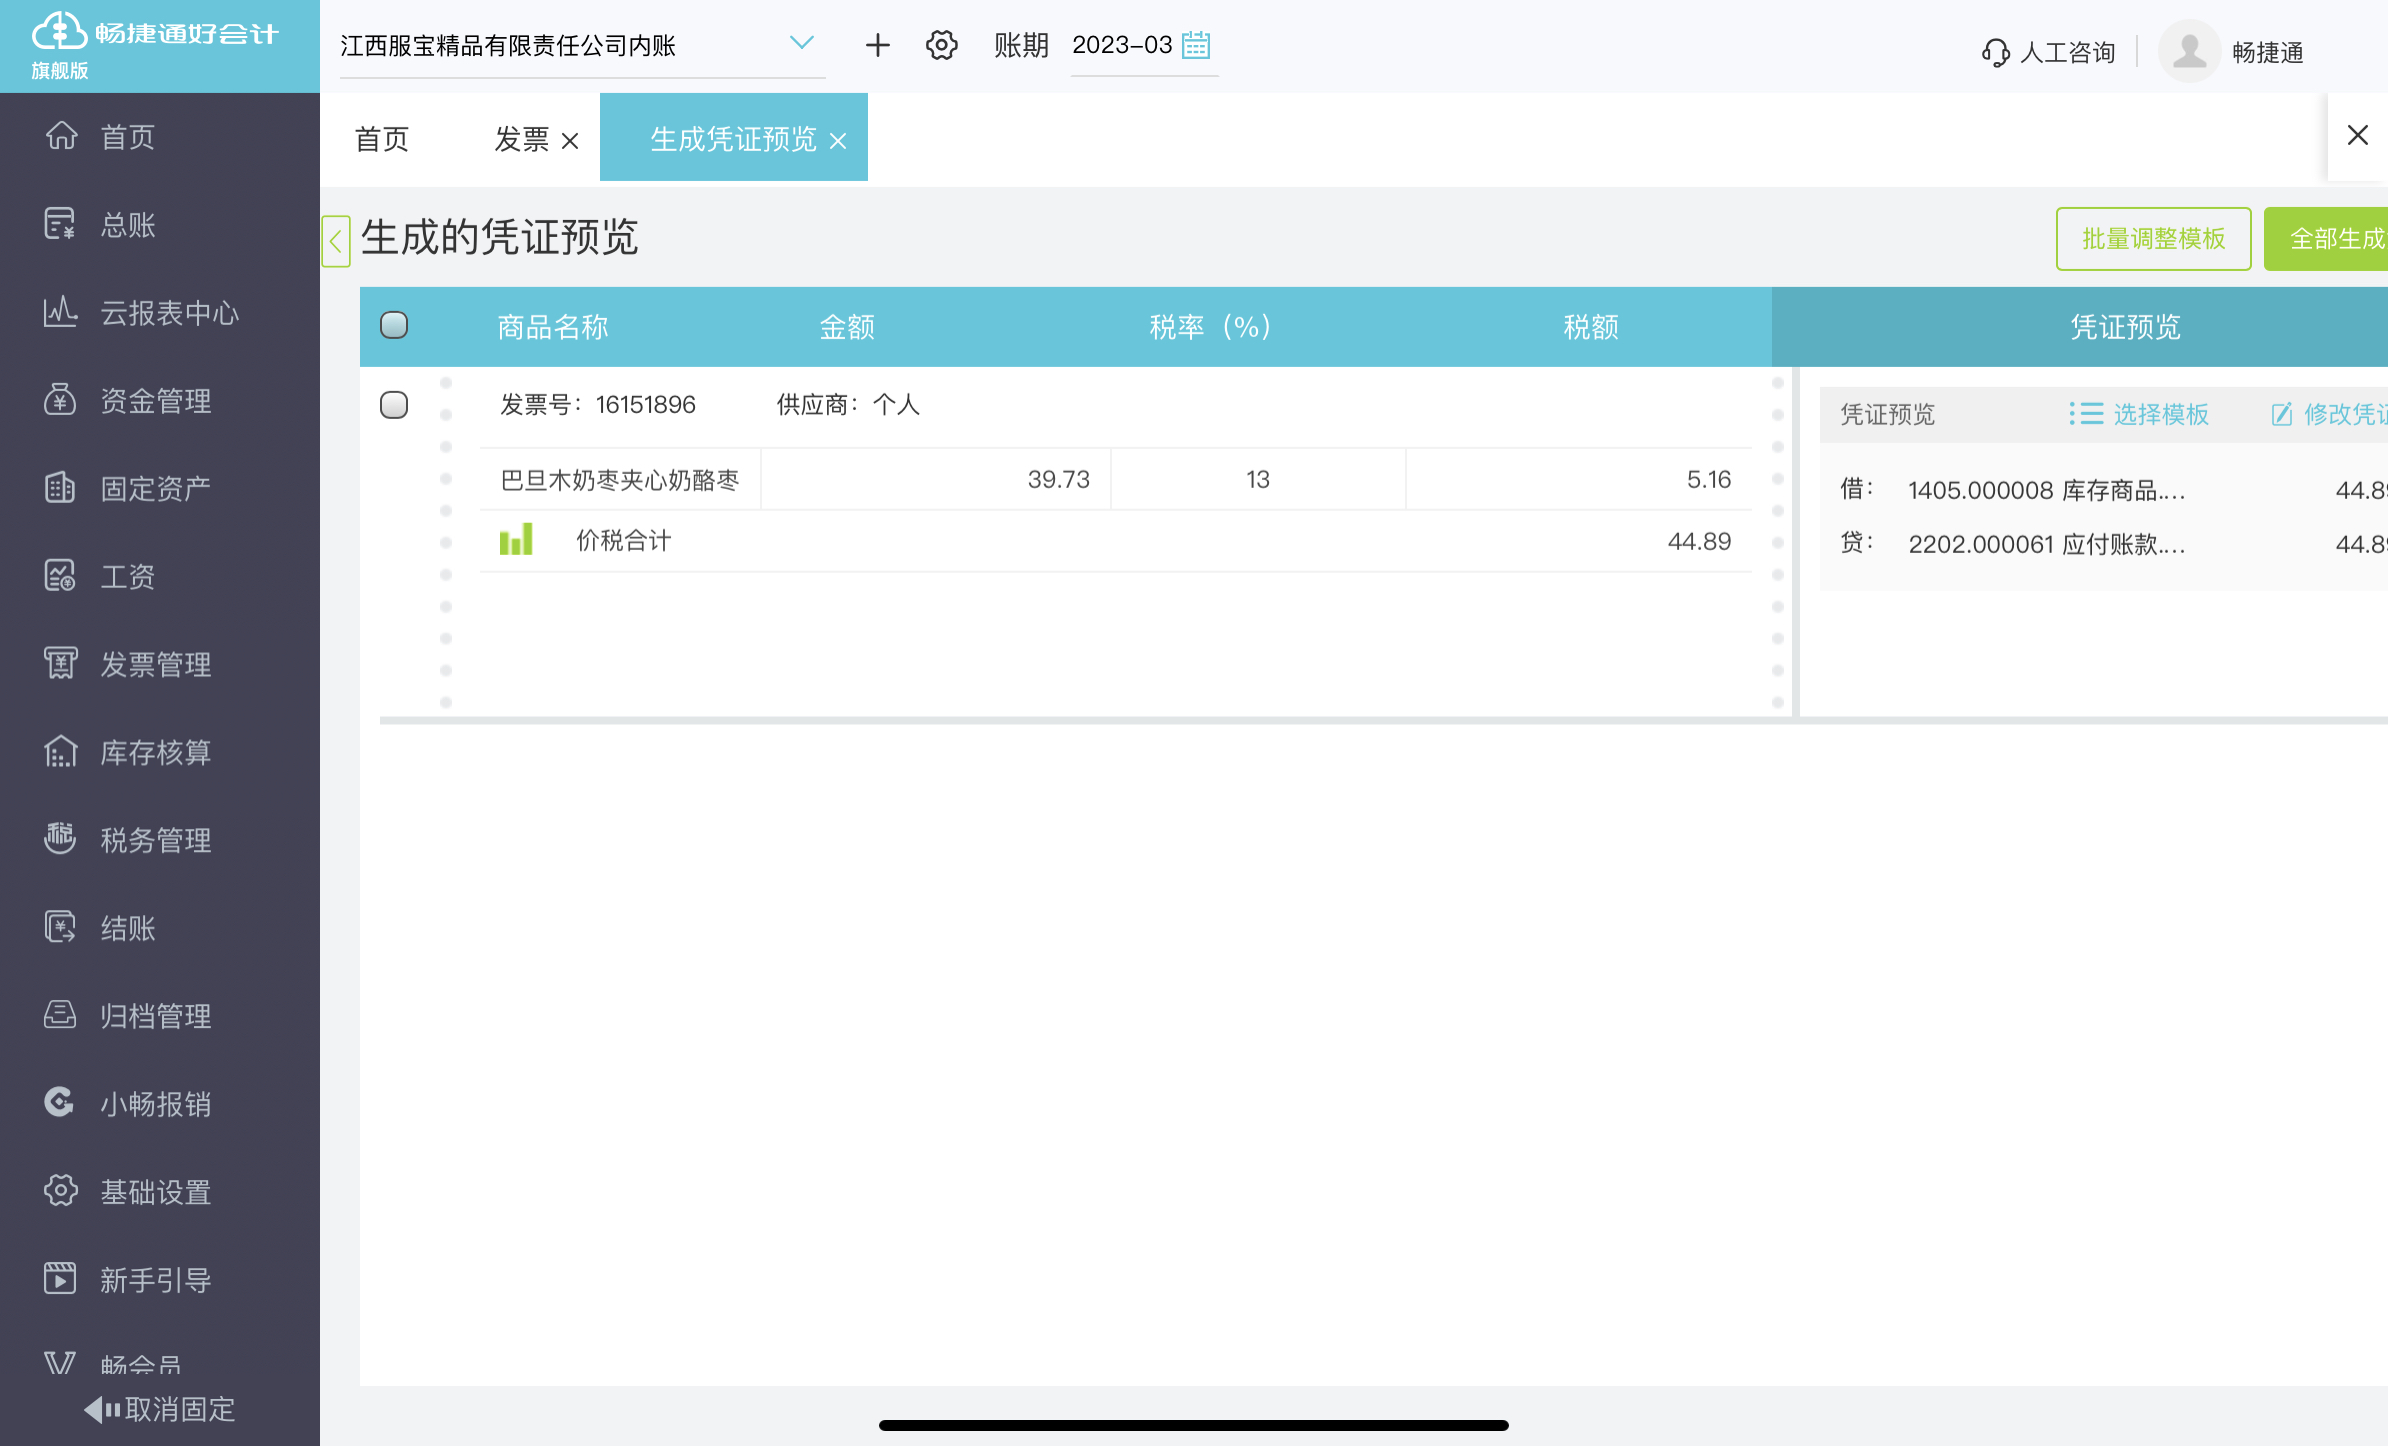The width and height of the screenshot is (2388, 1446).
Task: Click the bar chart icon on row
Action: coord(513,541)
